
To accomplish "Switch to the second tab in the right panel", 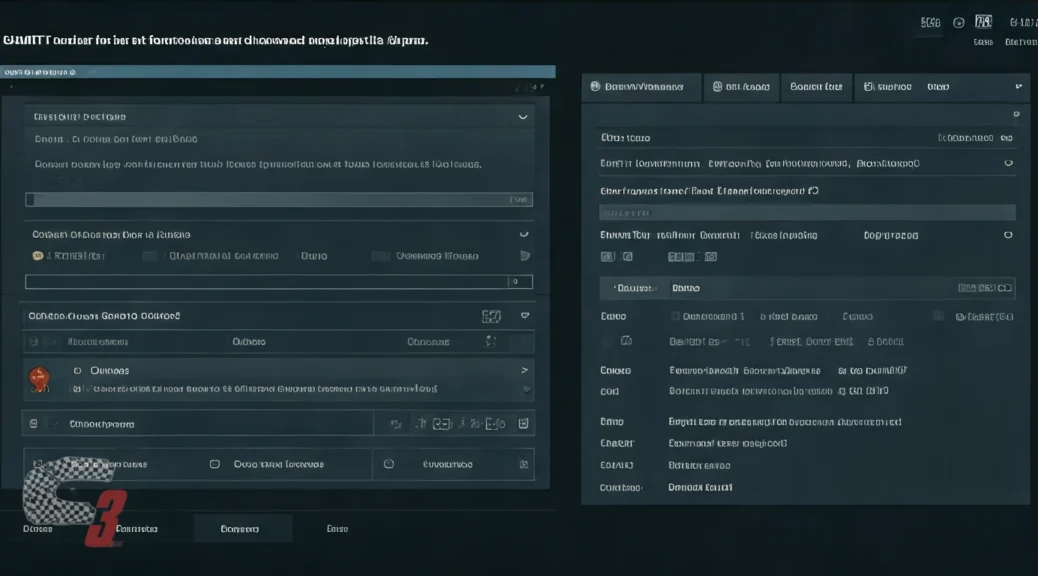I will point(741,87).
